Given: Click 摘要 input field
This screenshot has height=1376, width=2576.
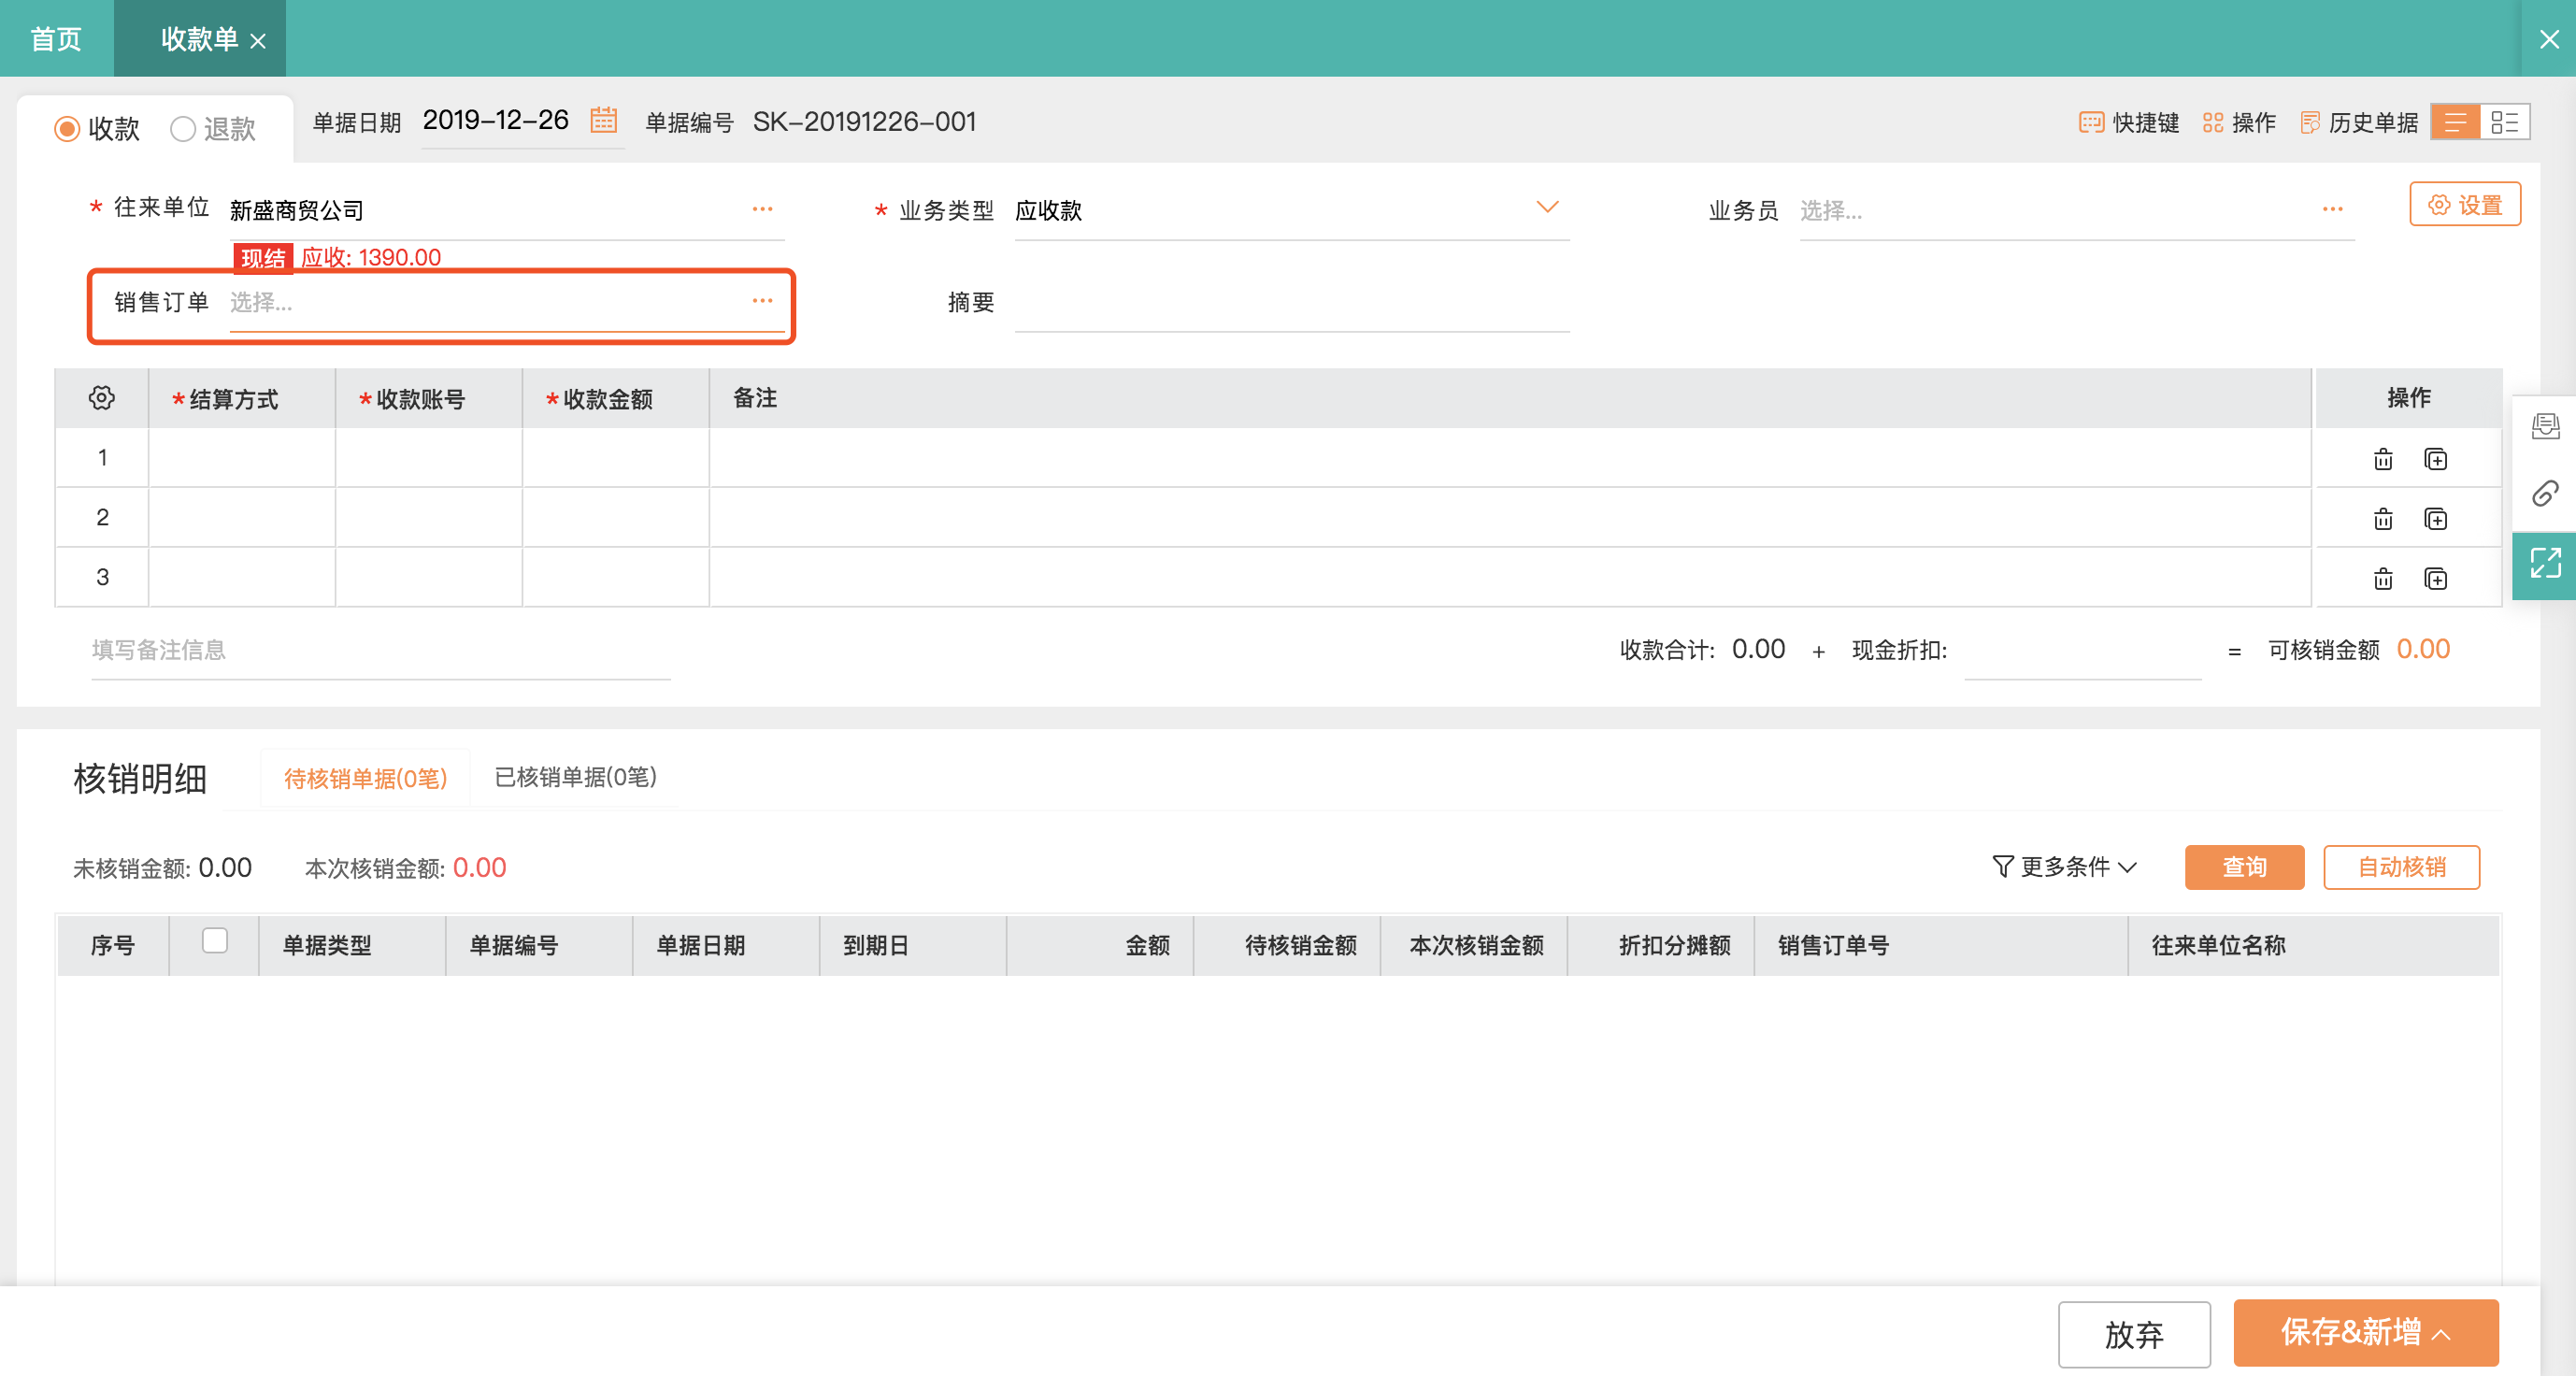Looking at the screenshot, I should pos(1288,303).
